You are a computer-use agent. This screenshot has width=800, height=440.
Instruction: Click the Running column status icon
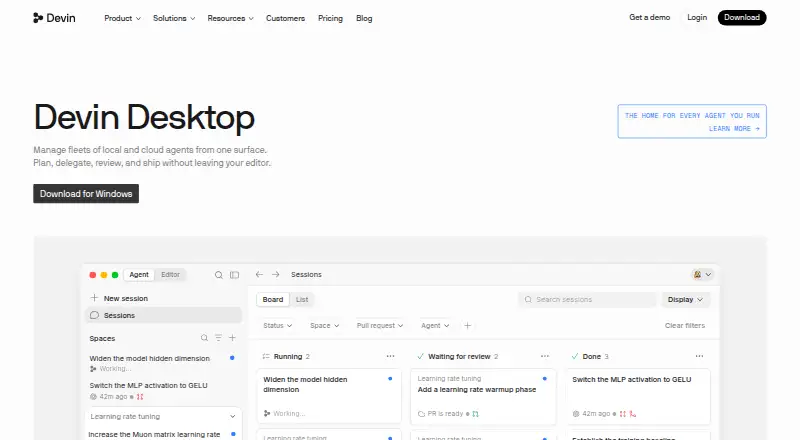click(x=266, y=356)
